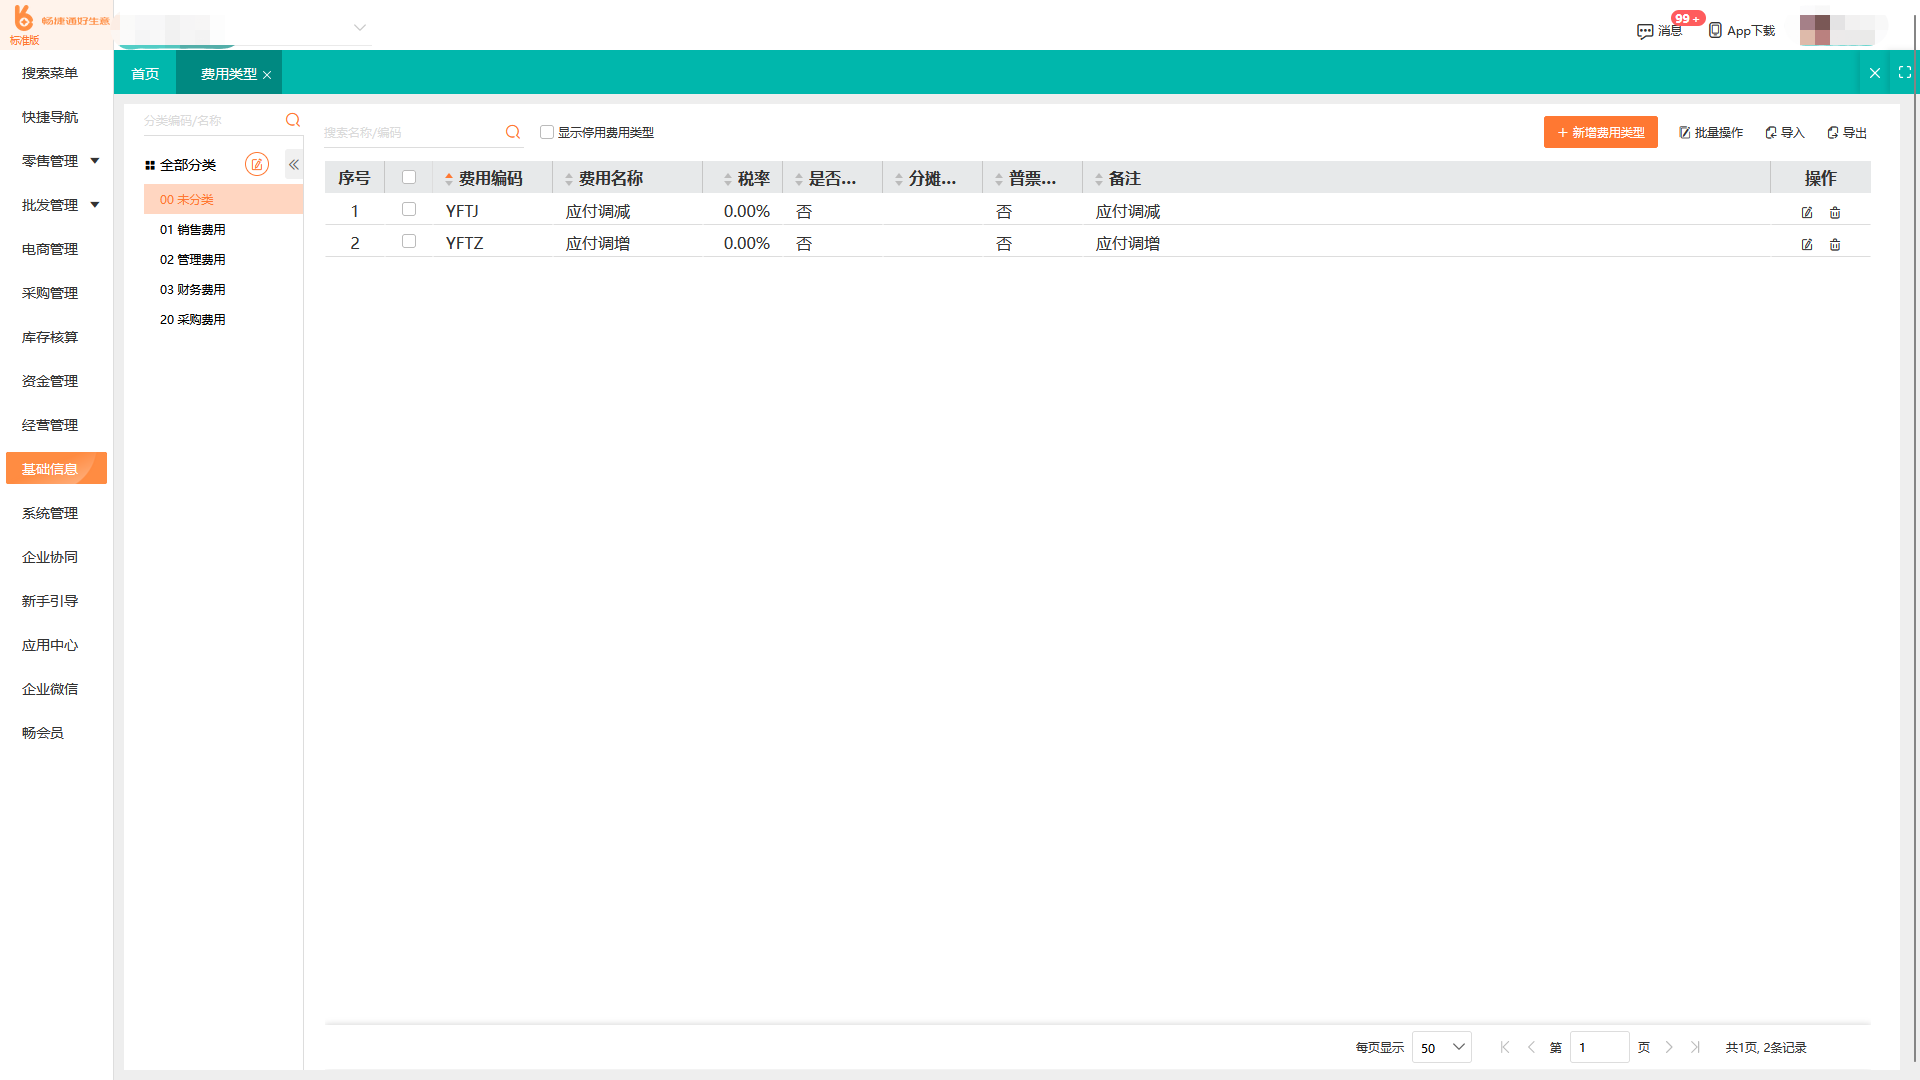Viewport: 1920px width, 1080px height.
Task: Click the collapse left panel arrow icon
Action: pyautogui.click(x=293, y=165)
